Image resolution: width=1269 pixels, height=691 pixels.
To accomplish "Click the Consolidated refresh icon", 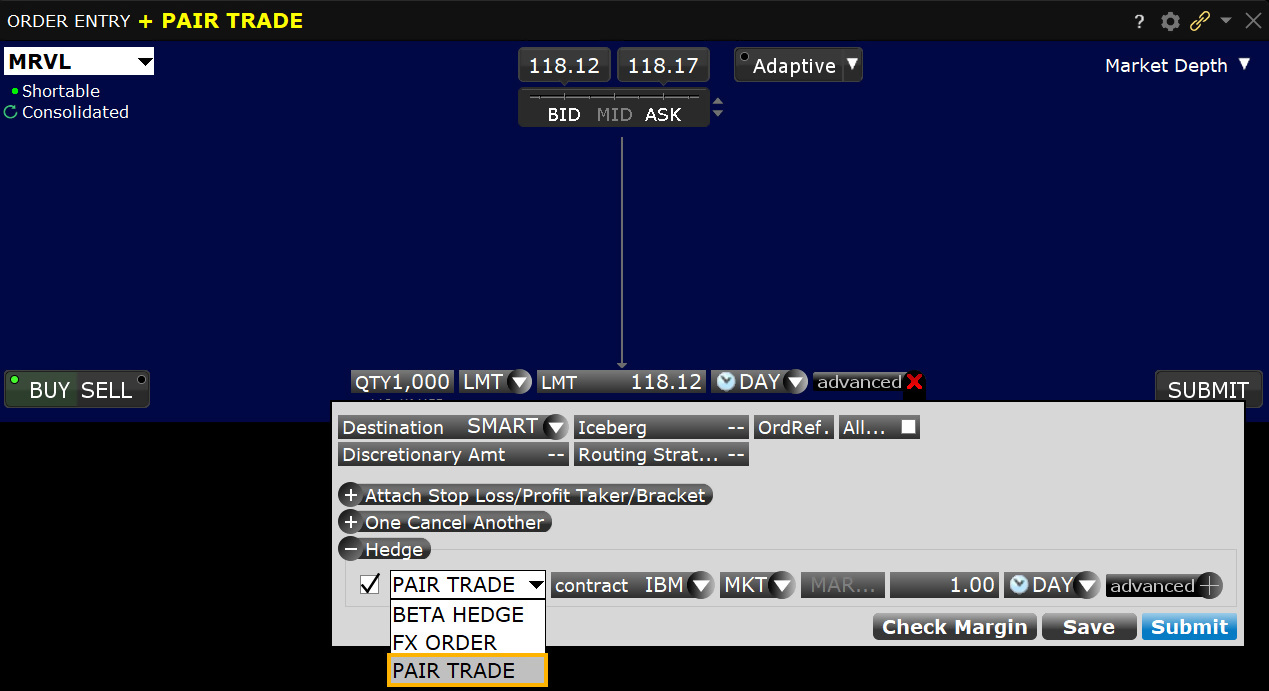I will click(9, 112).
